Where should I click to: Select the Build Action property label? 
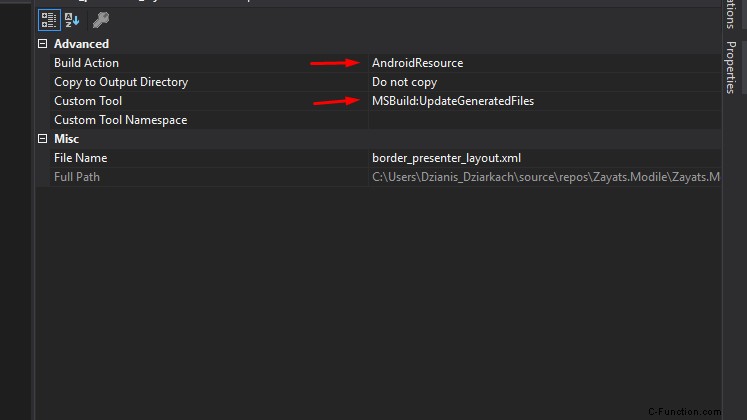pyautogui.click(x=86, y=63)
